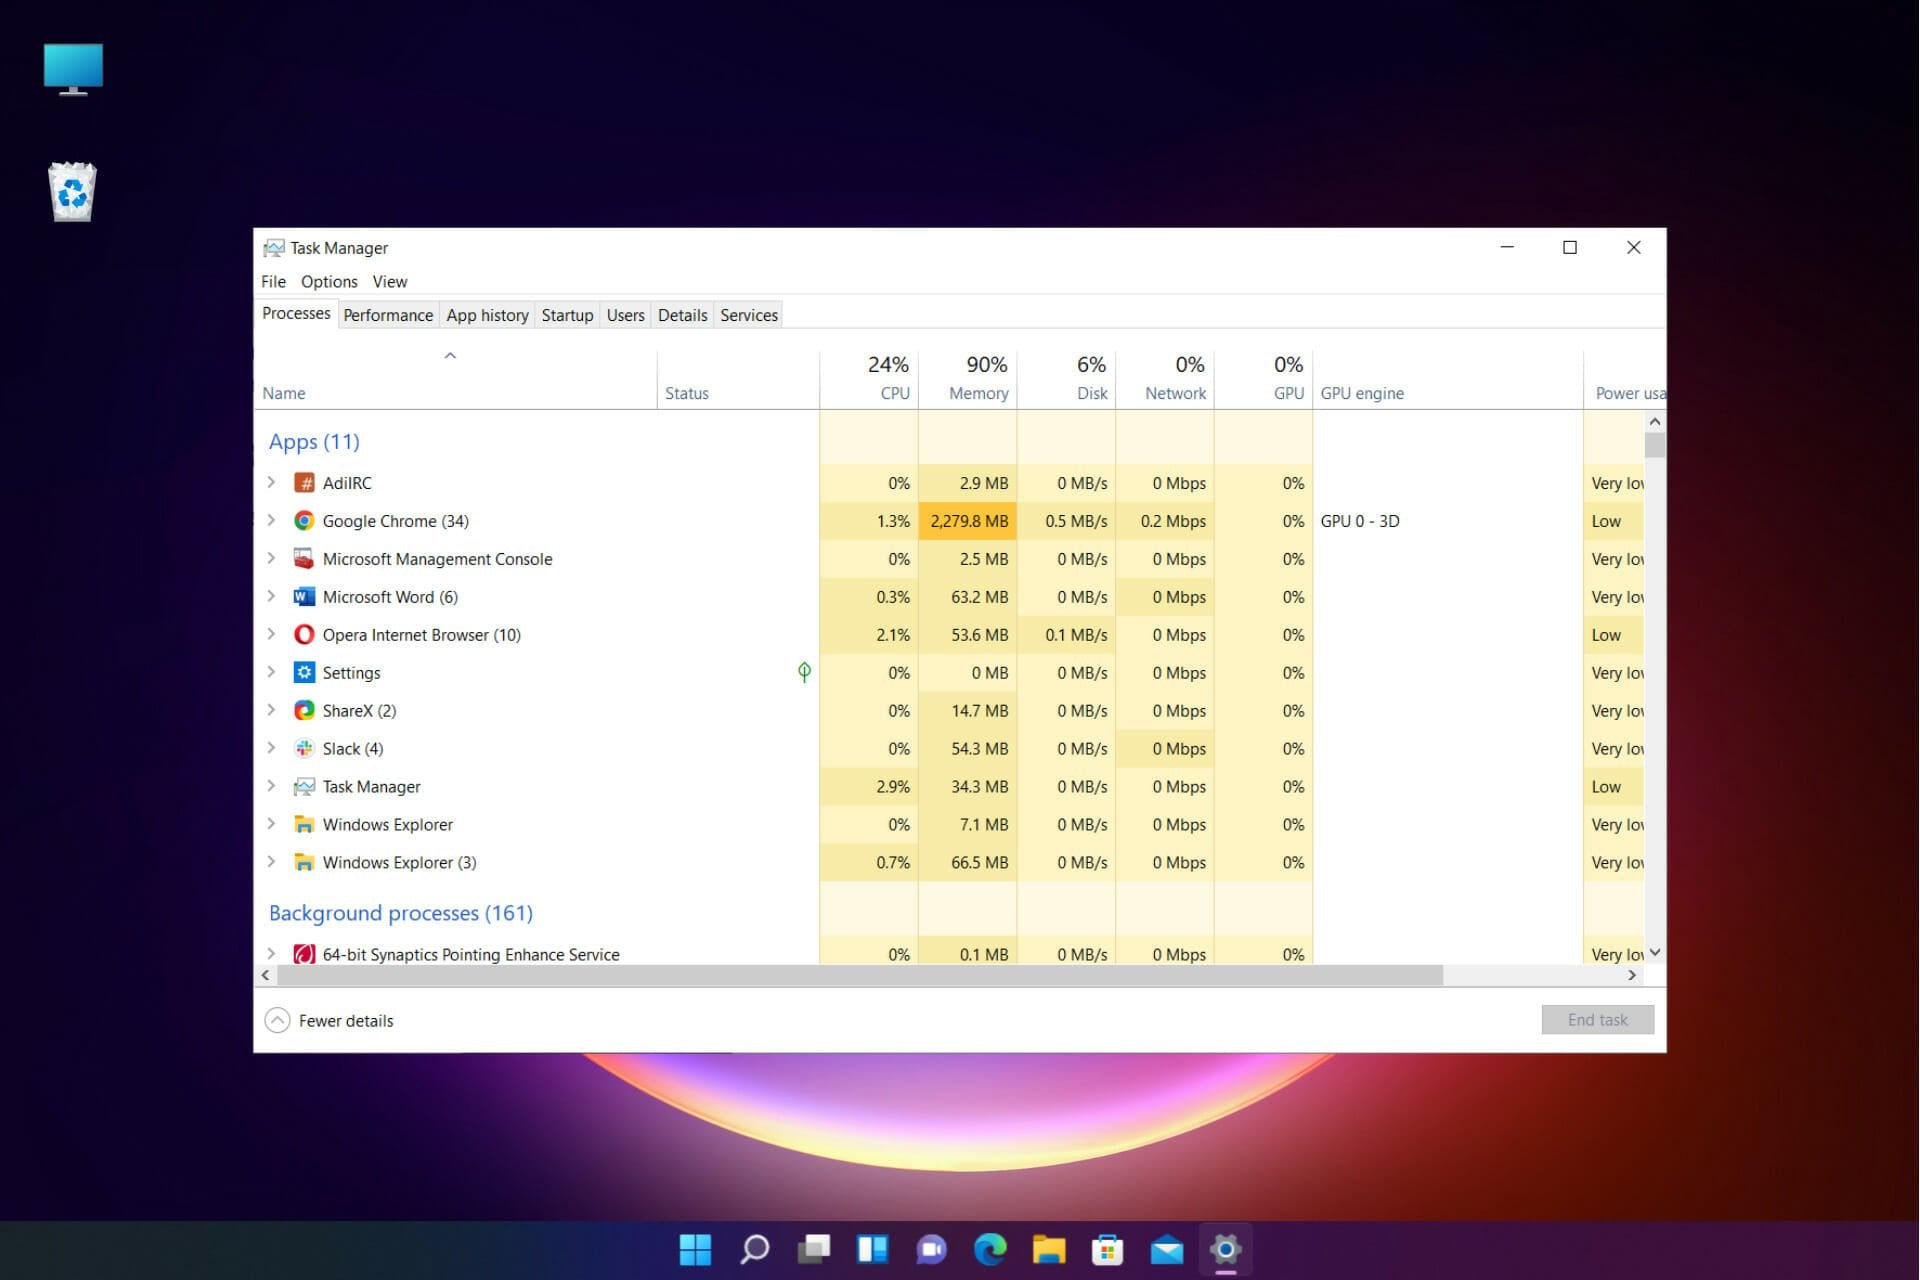Click the Settings gear icon in Apps list

304,671
